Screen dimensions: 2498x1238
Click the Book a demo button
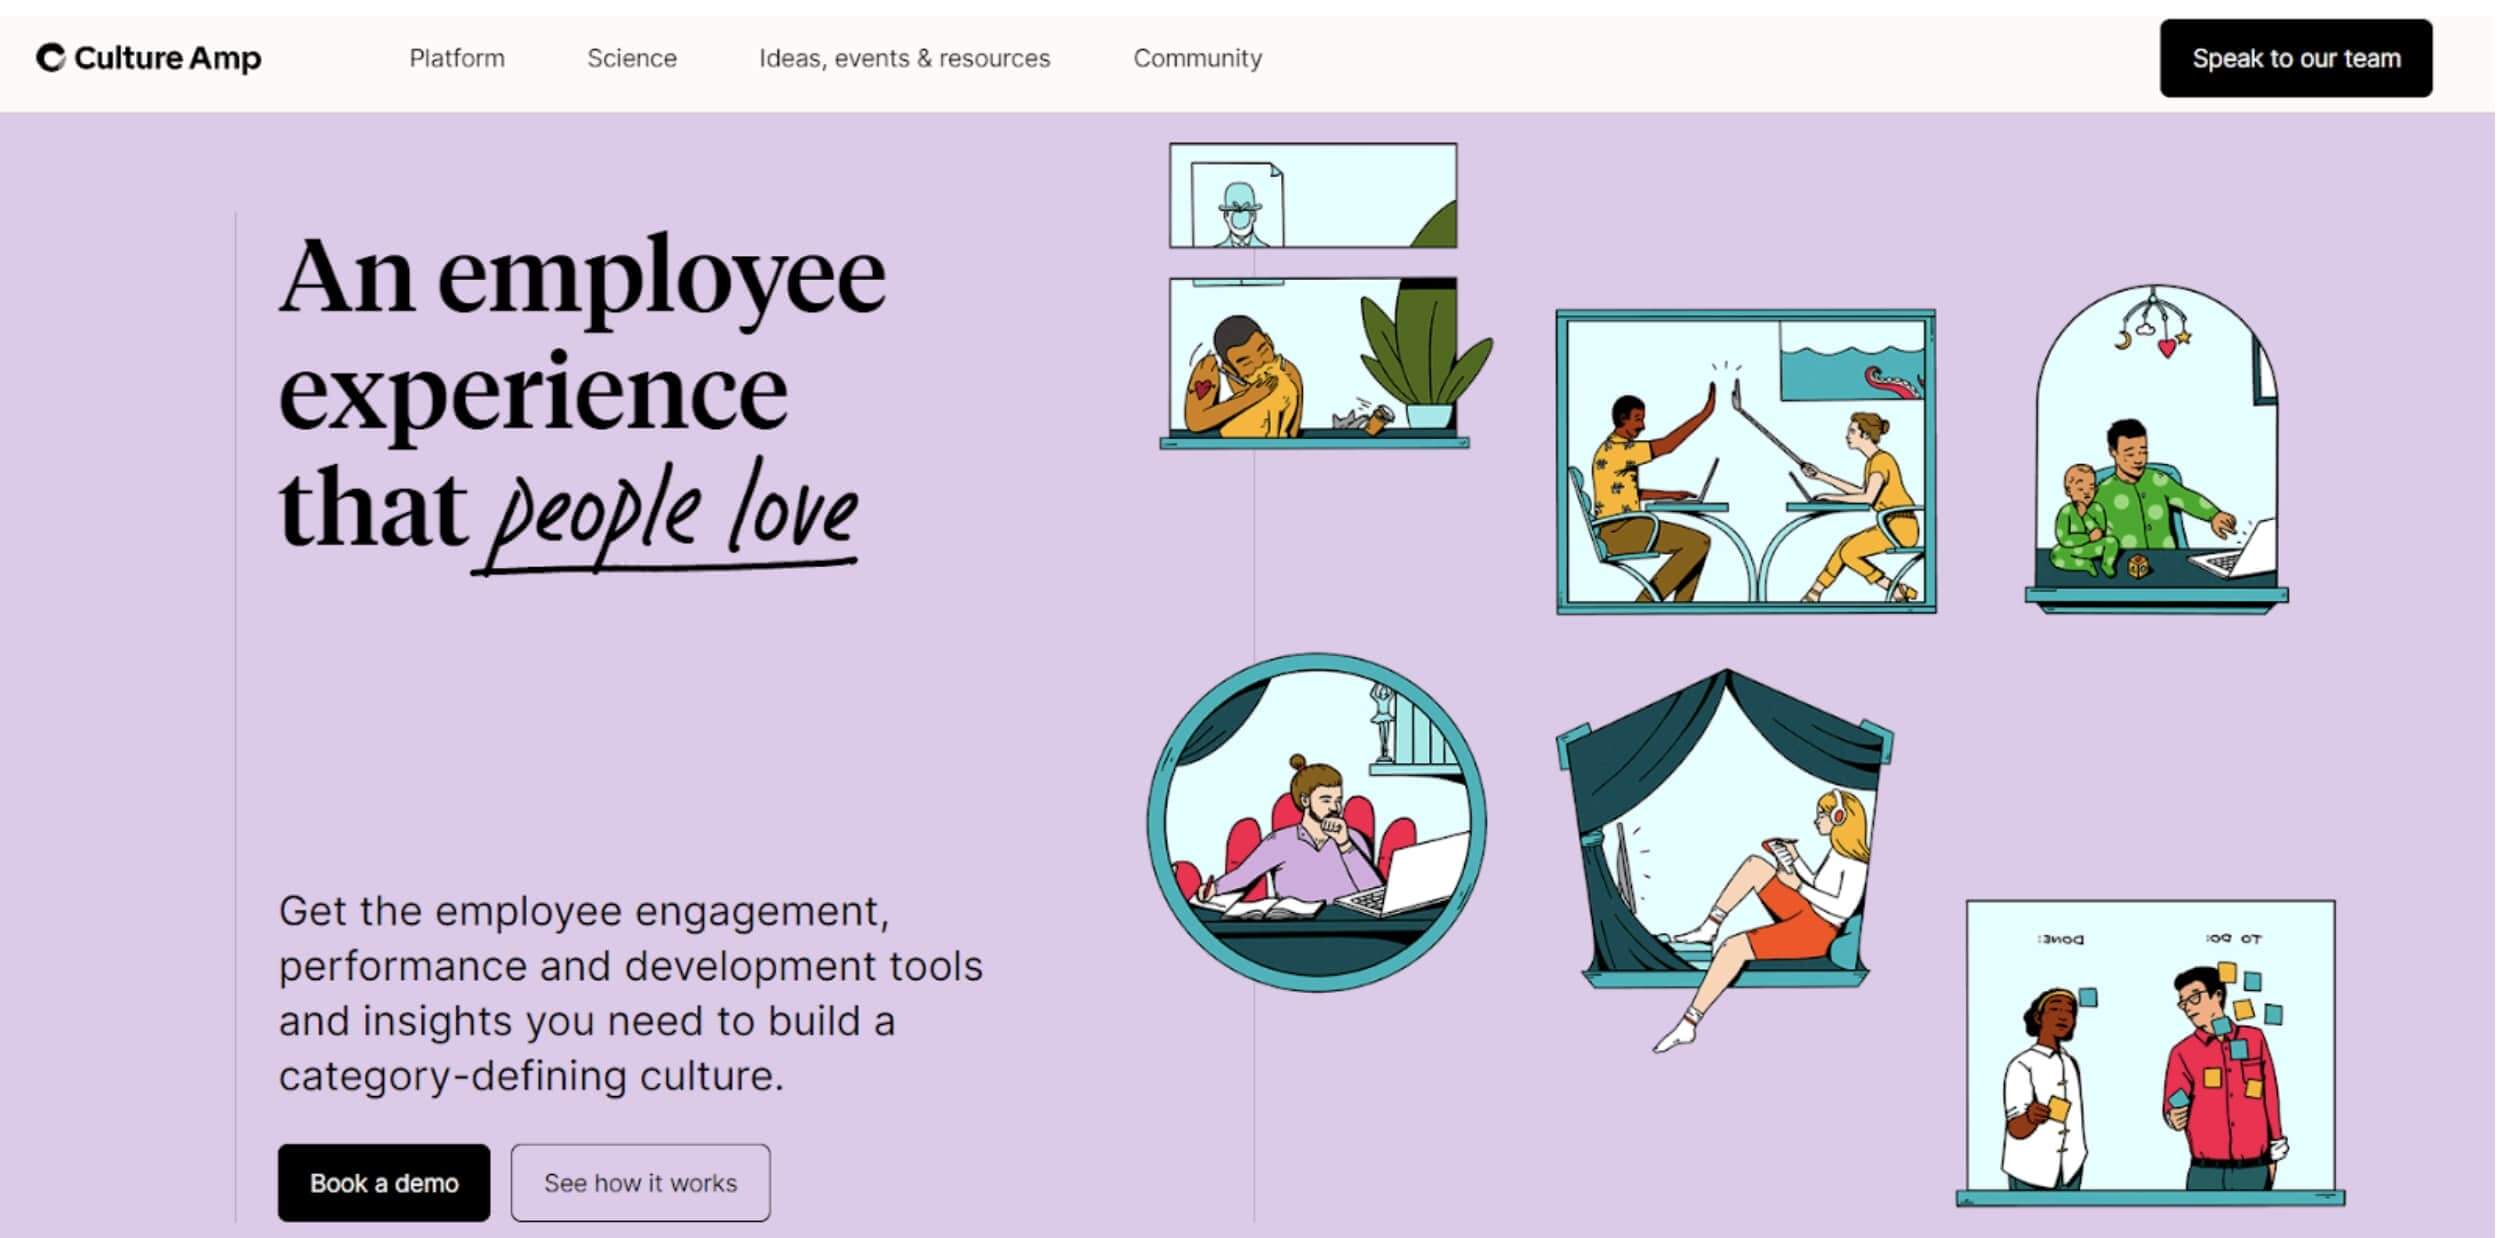point(382,1182)
